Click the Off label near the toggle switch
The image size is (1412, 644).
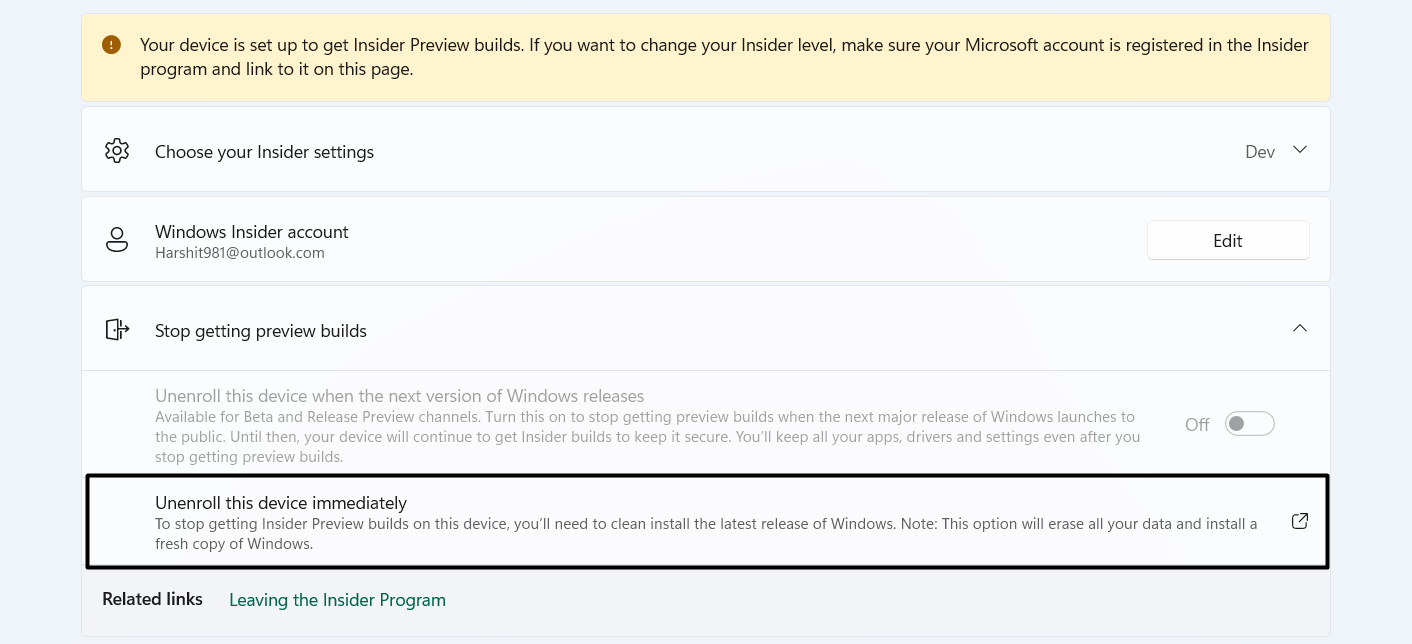click(1196, 424)
